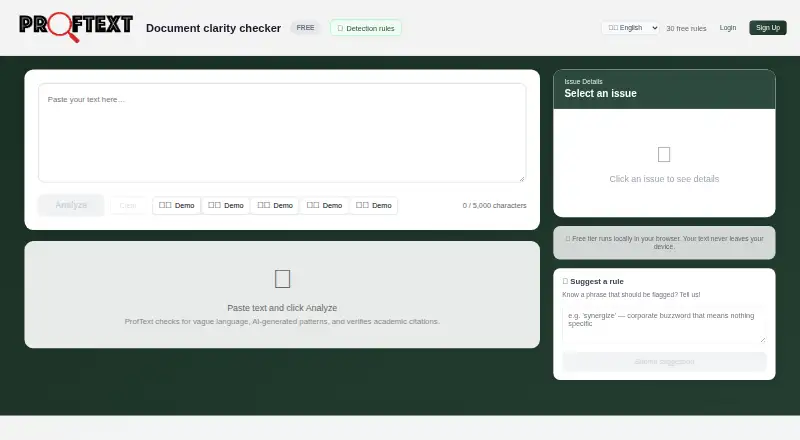The width and height of the screenshot is (800, 440).
Task: Click the 'Document clarity checker' title
Action: point(213,28)
